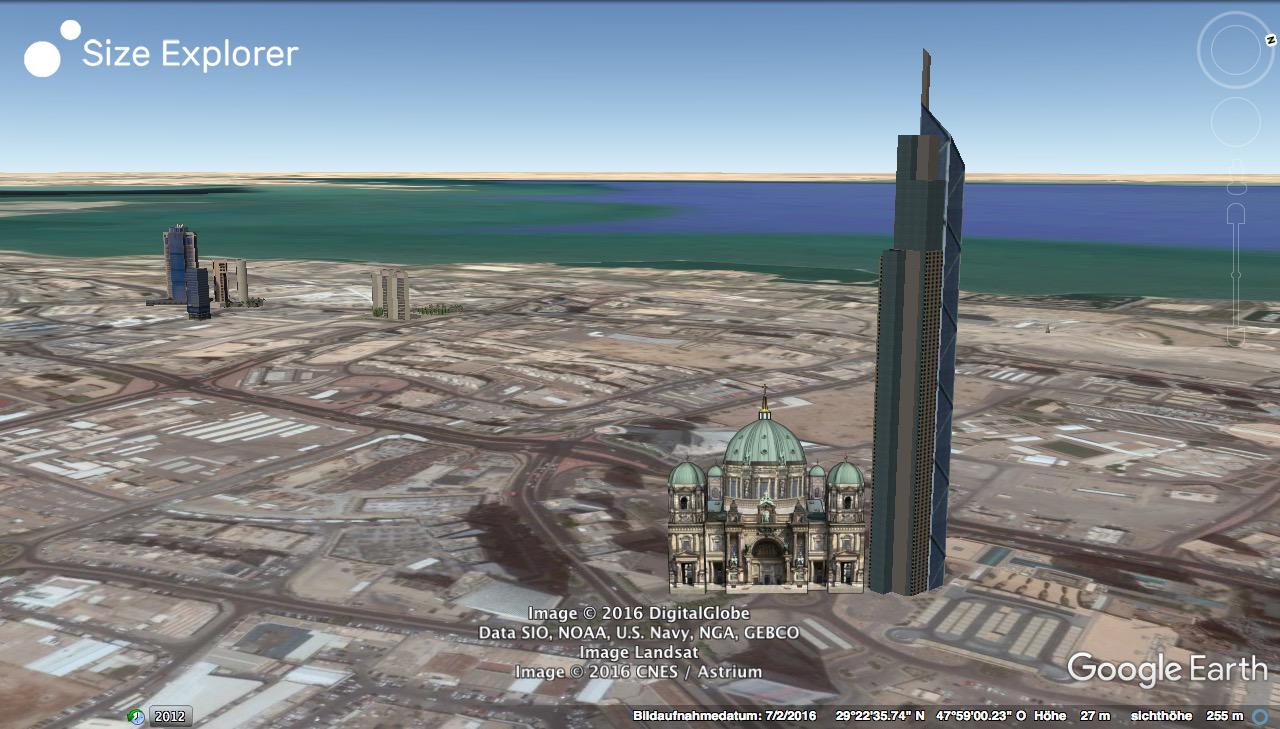Click the zoom slider handle
The image size is (1280, 729).
(1236, 273)
